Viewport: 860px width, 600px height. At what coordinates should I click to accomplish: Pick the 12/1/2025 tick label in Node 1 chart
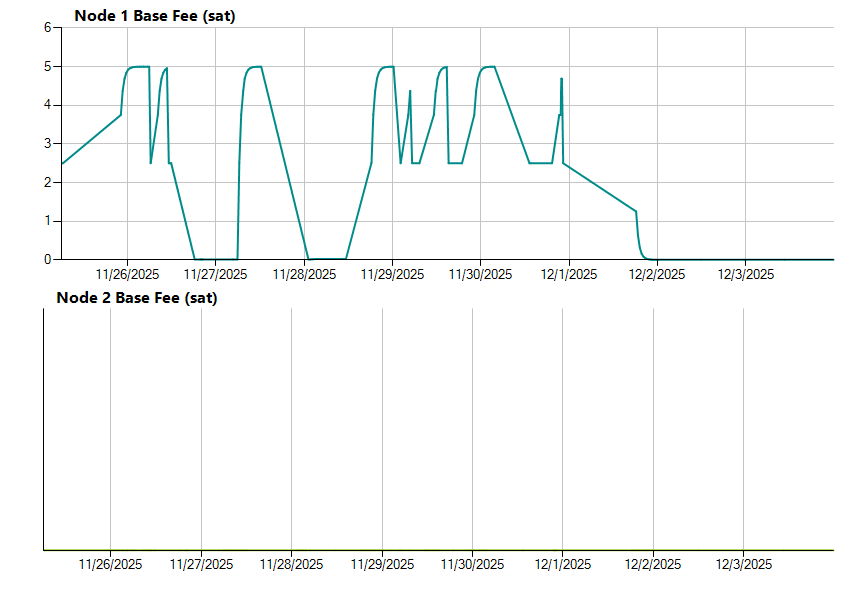click(x=568, y=274)
